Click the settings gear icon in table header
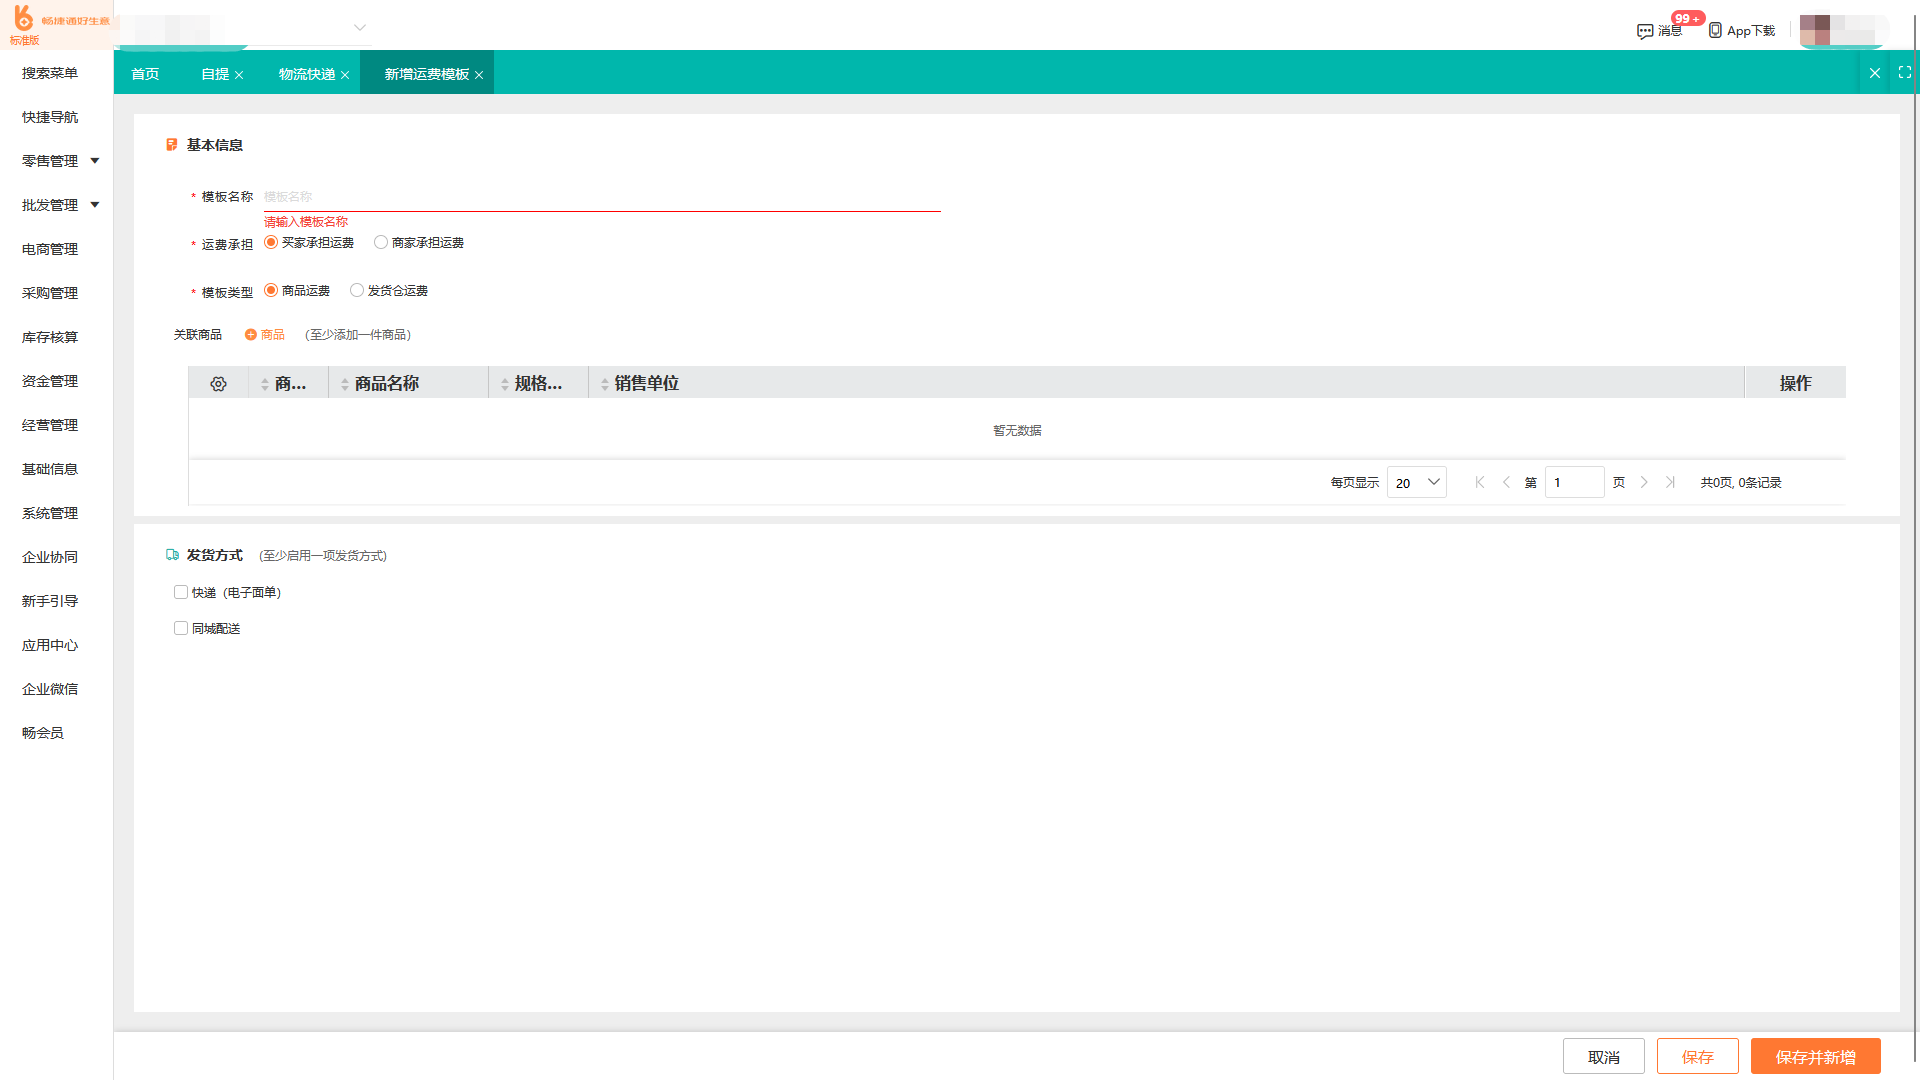This screenshot has height=1080, width=1920. 219,382
